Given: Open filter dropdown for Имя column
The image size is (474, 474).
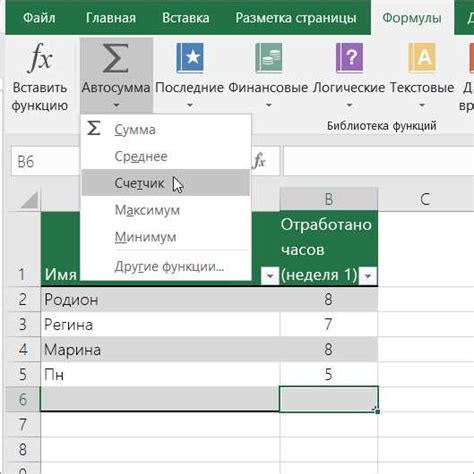Looking at the screenshot, I should (270, 276).
